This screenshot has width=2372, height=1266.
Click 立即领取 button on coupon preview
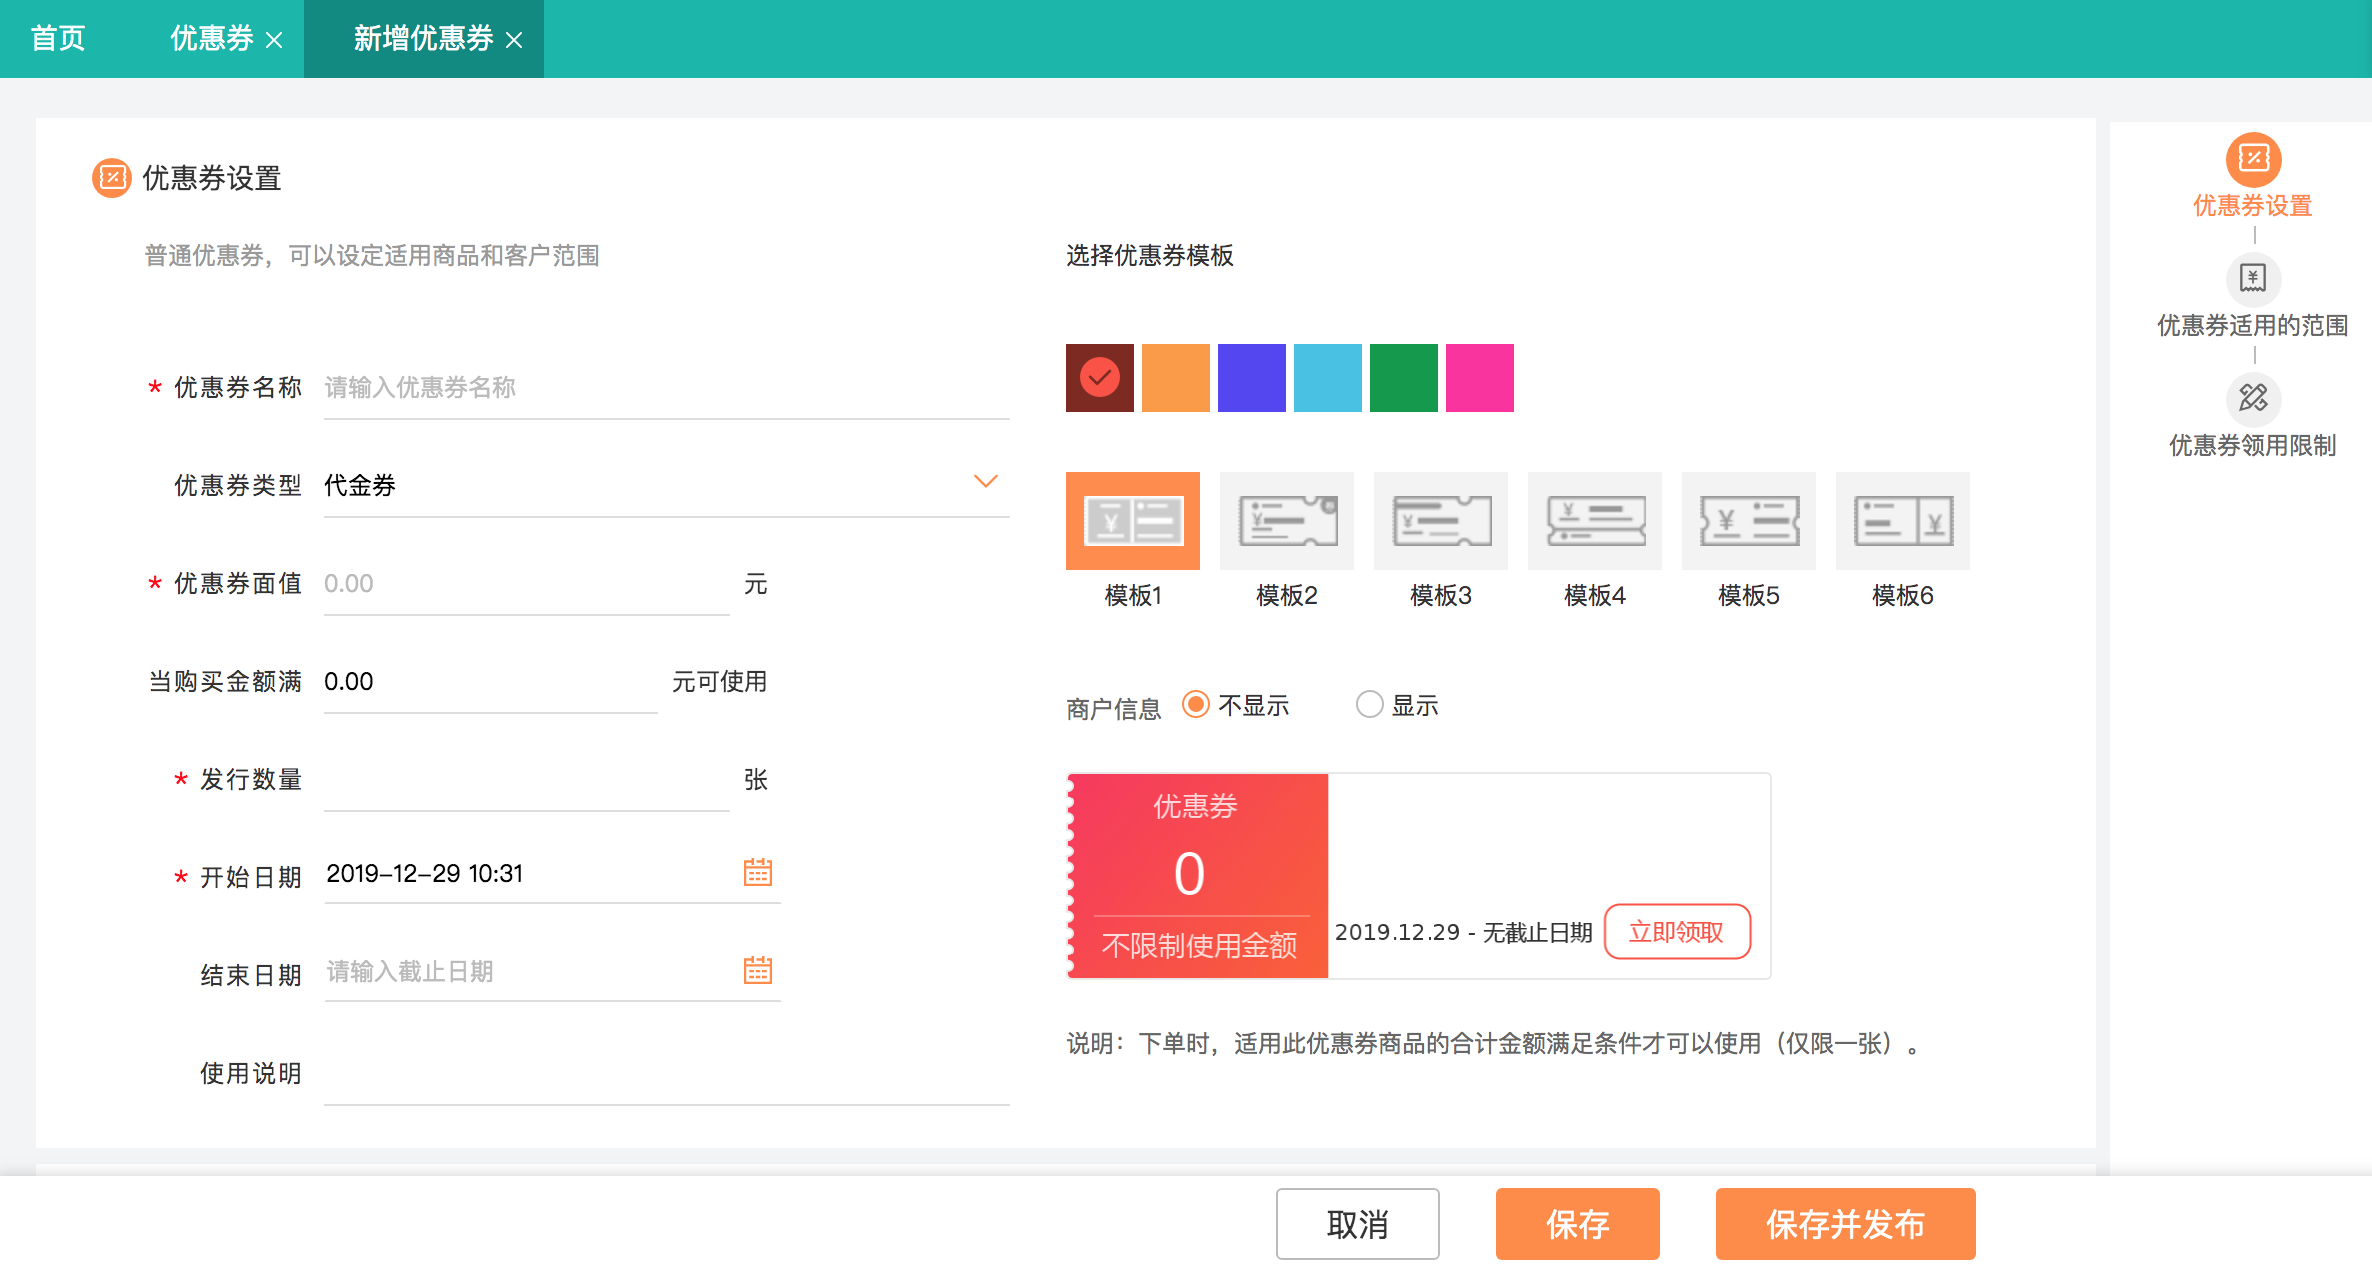[1677, 932]
